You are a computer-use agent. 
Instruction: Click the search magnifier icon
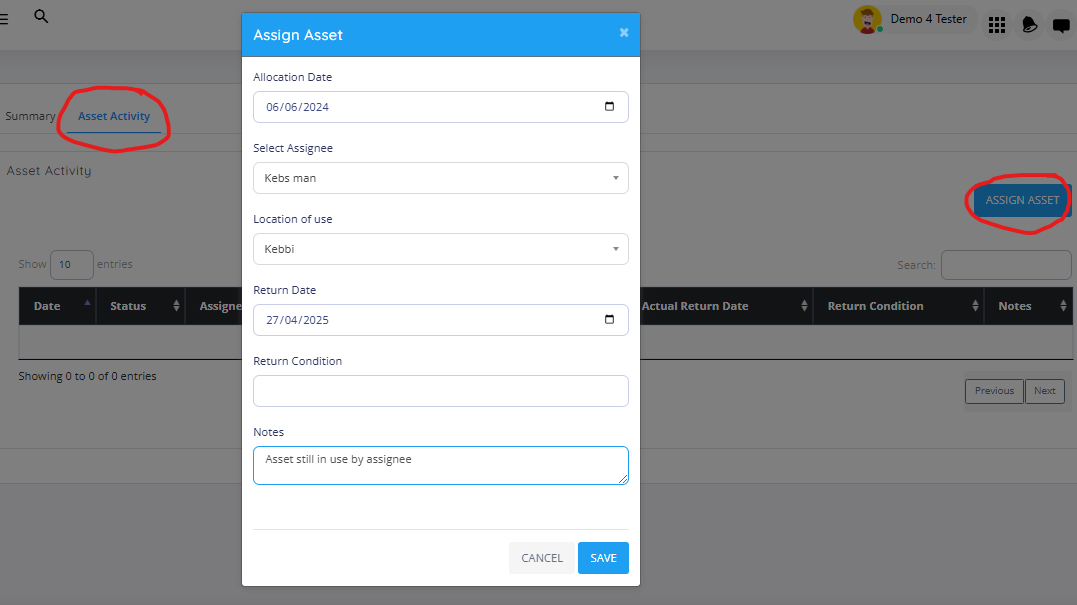point(41,17)
